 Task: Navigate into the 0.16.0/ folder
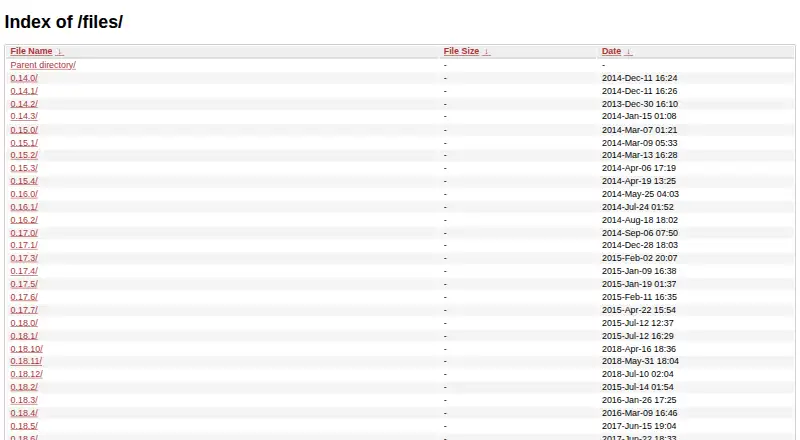(24, 194)
